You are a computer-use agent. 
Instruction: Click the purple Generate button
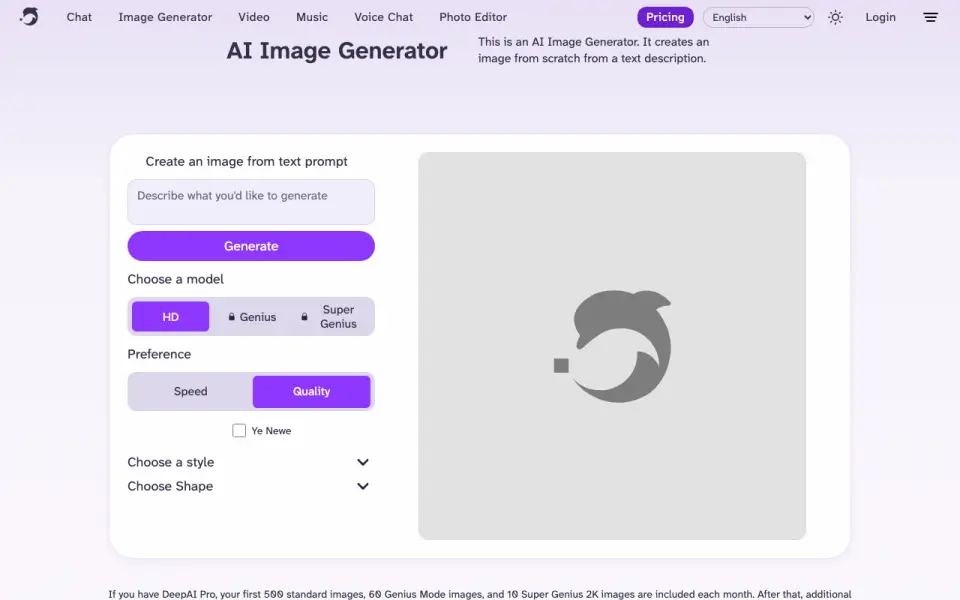click(251, 246)
